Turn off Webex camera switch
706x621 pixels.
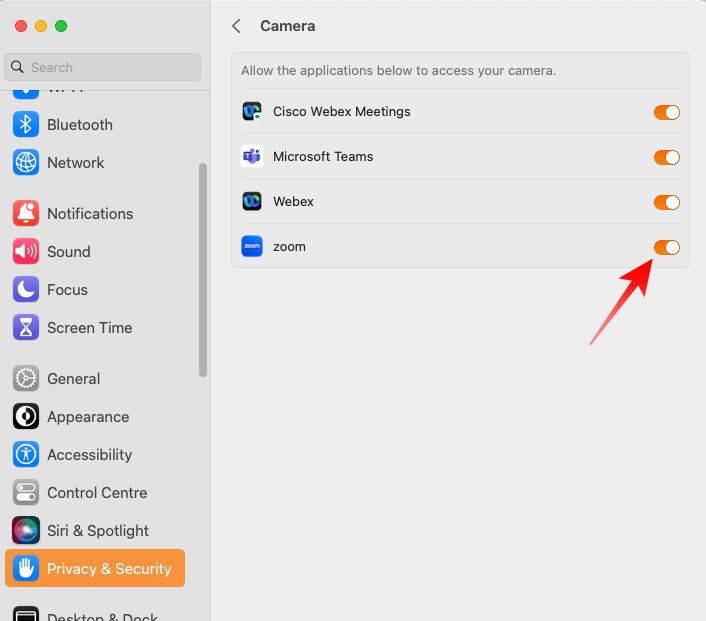coord(666,202)
